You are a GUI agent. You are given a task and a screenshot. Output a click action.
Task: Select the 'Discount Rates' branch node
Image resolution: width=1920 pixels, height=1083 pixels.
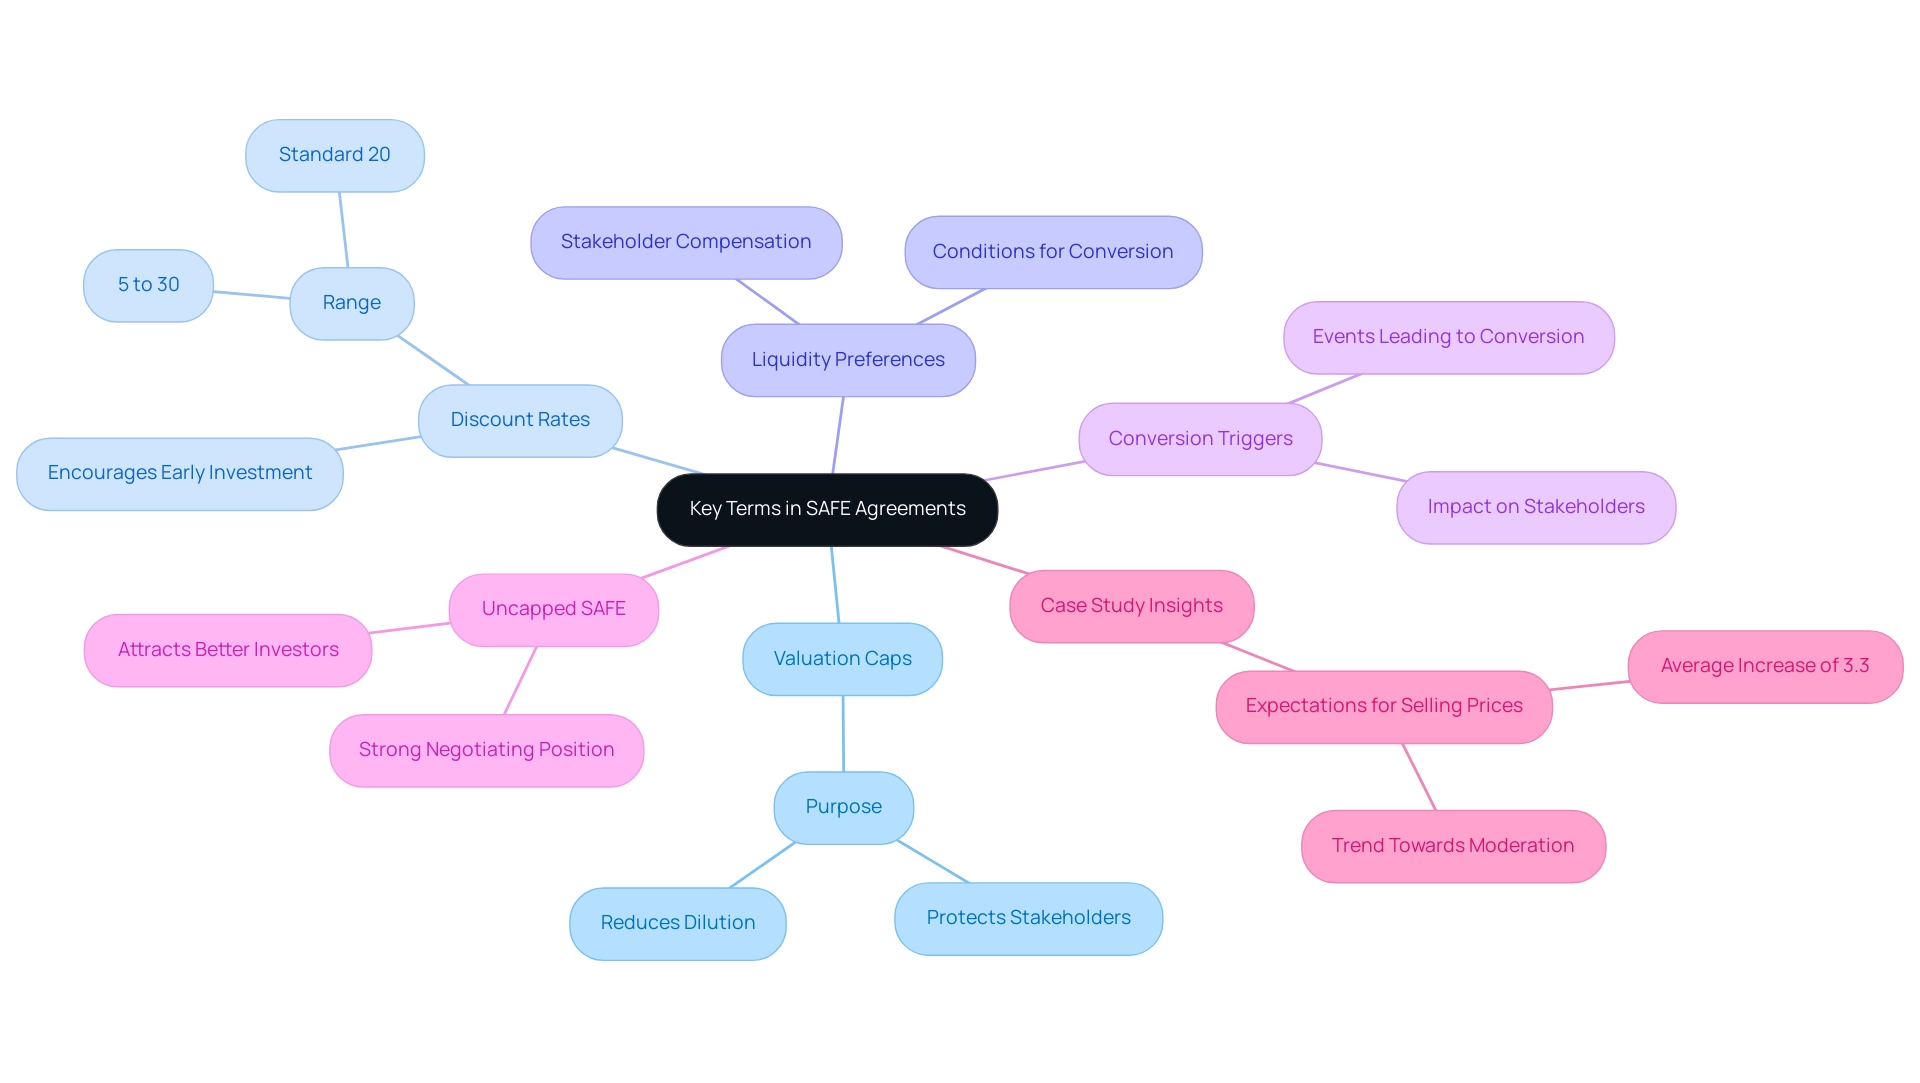pos(522,418)
